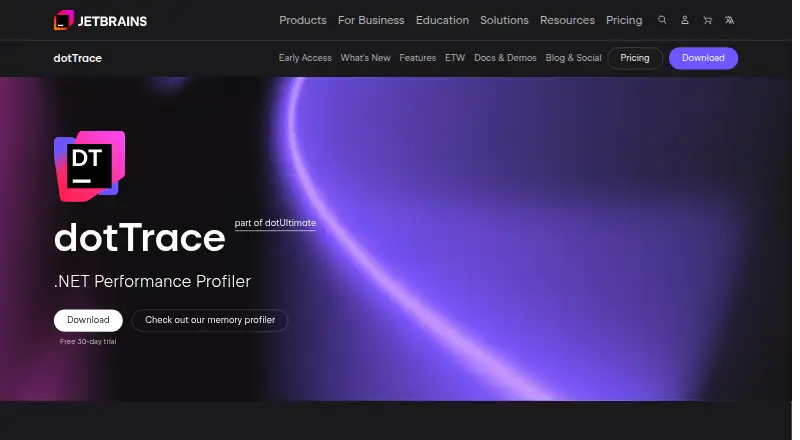This screenshot has width=800, height=440.
Task: Follow the part of dotUltimate link
Action: [275, 223]
